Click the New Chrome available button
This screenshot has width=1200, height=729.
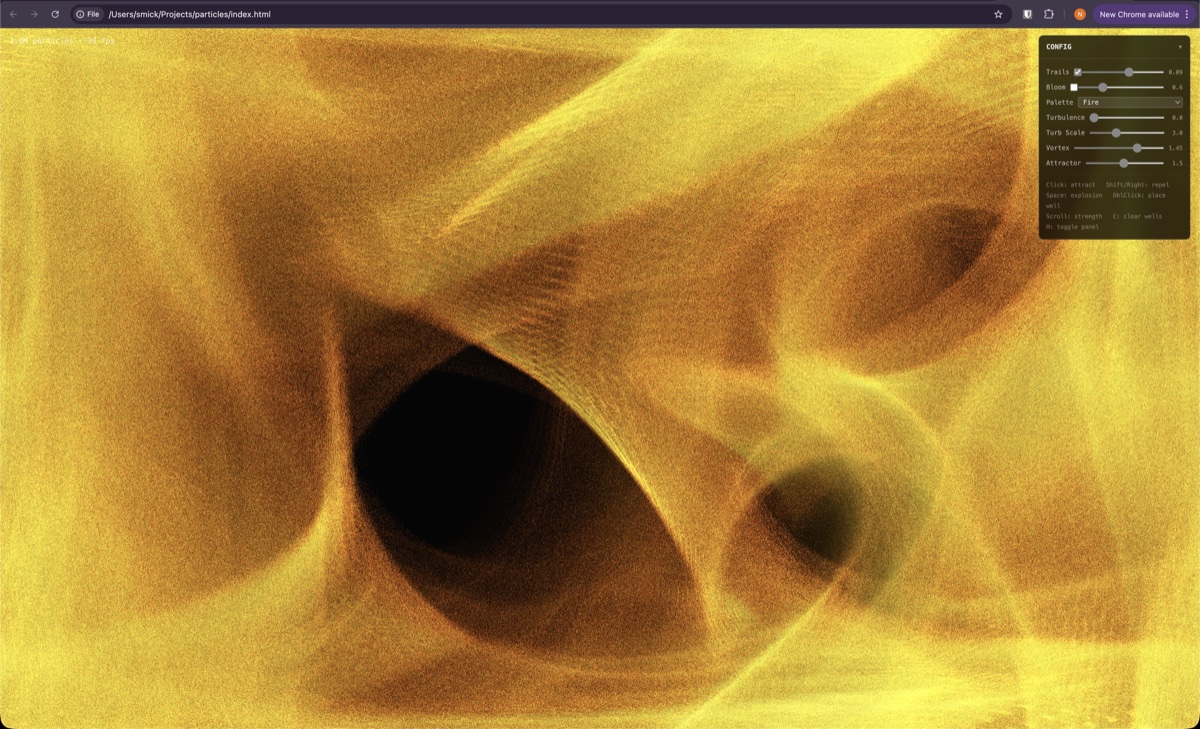coord(1139,15)
